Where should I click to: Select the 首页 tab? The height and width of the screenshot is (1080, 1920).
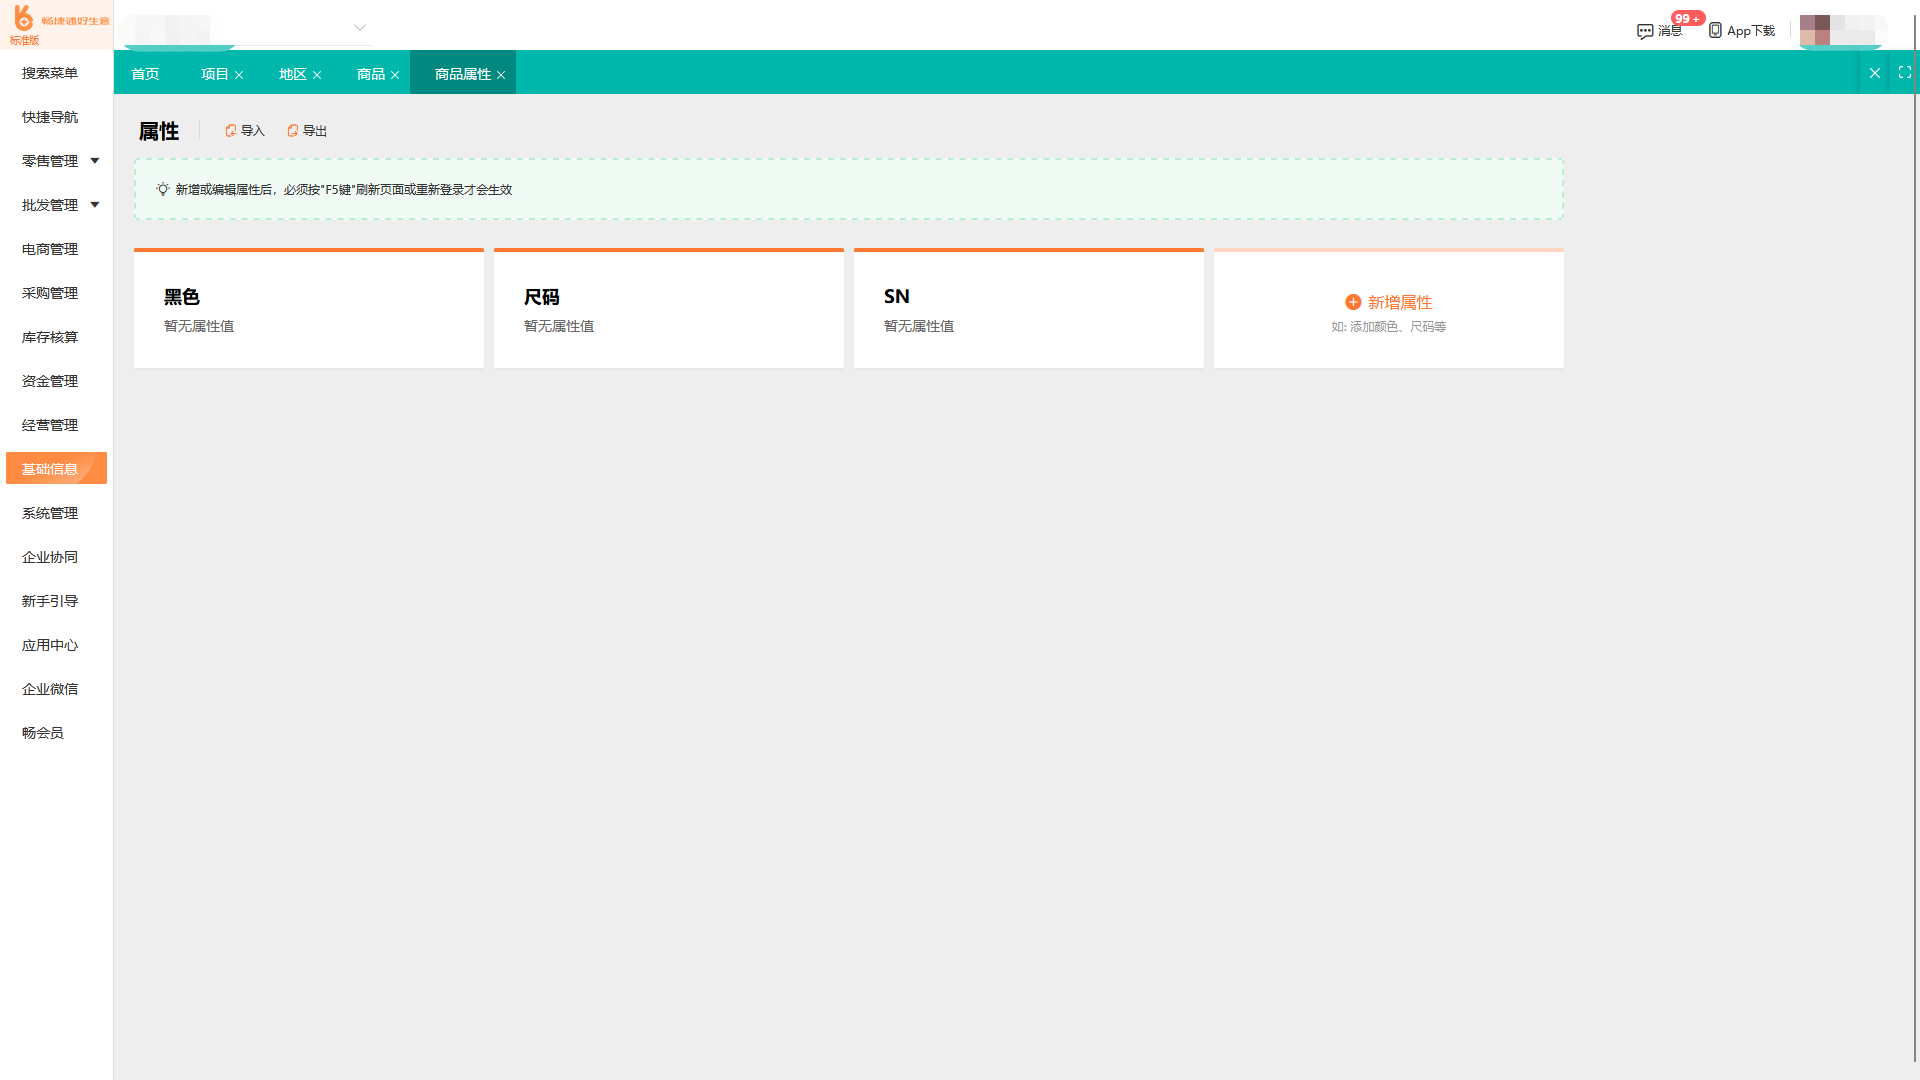click(145, 73)
